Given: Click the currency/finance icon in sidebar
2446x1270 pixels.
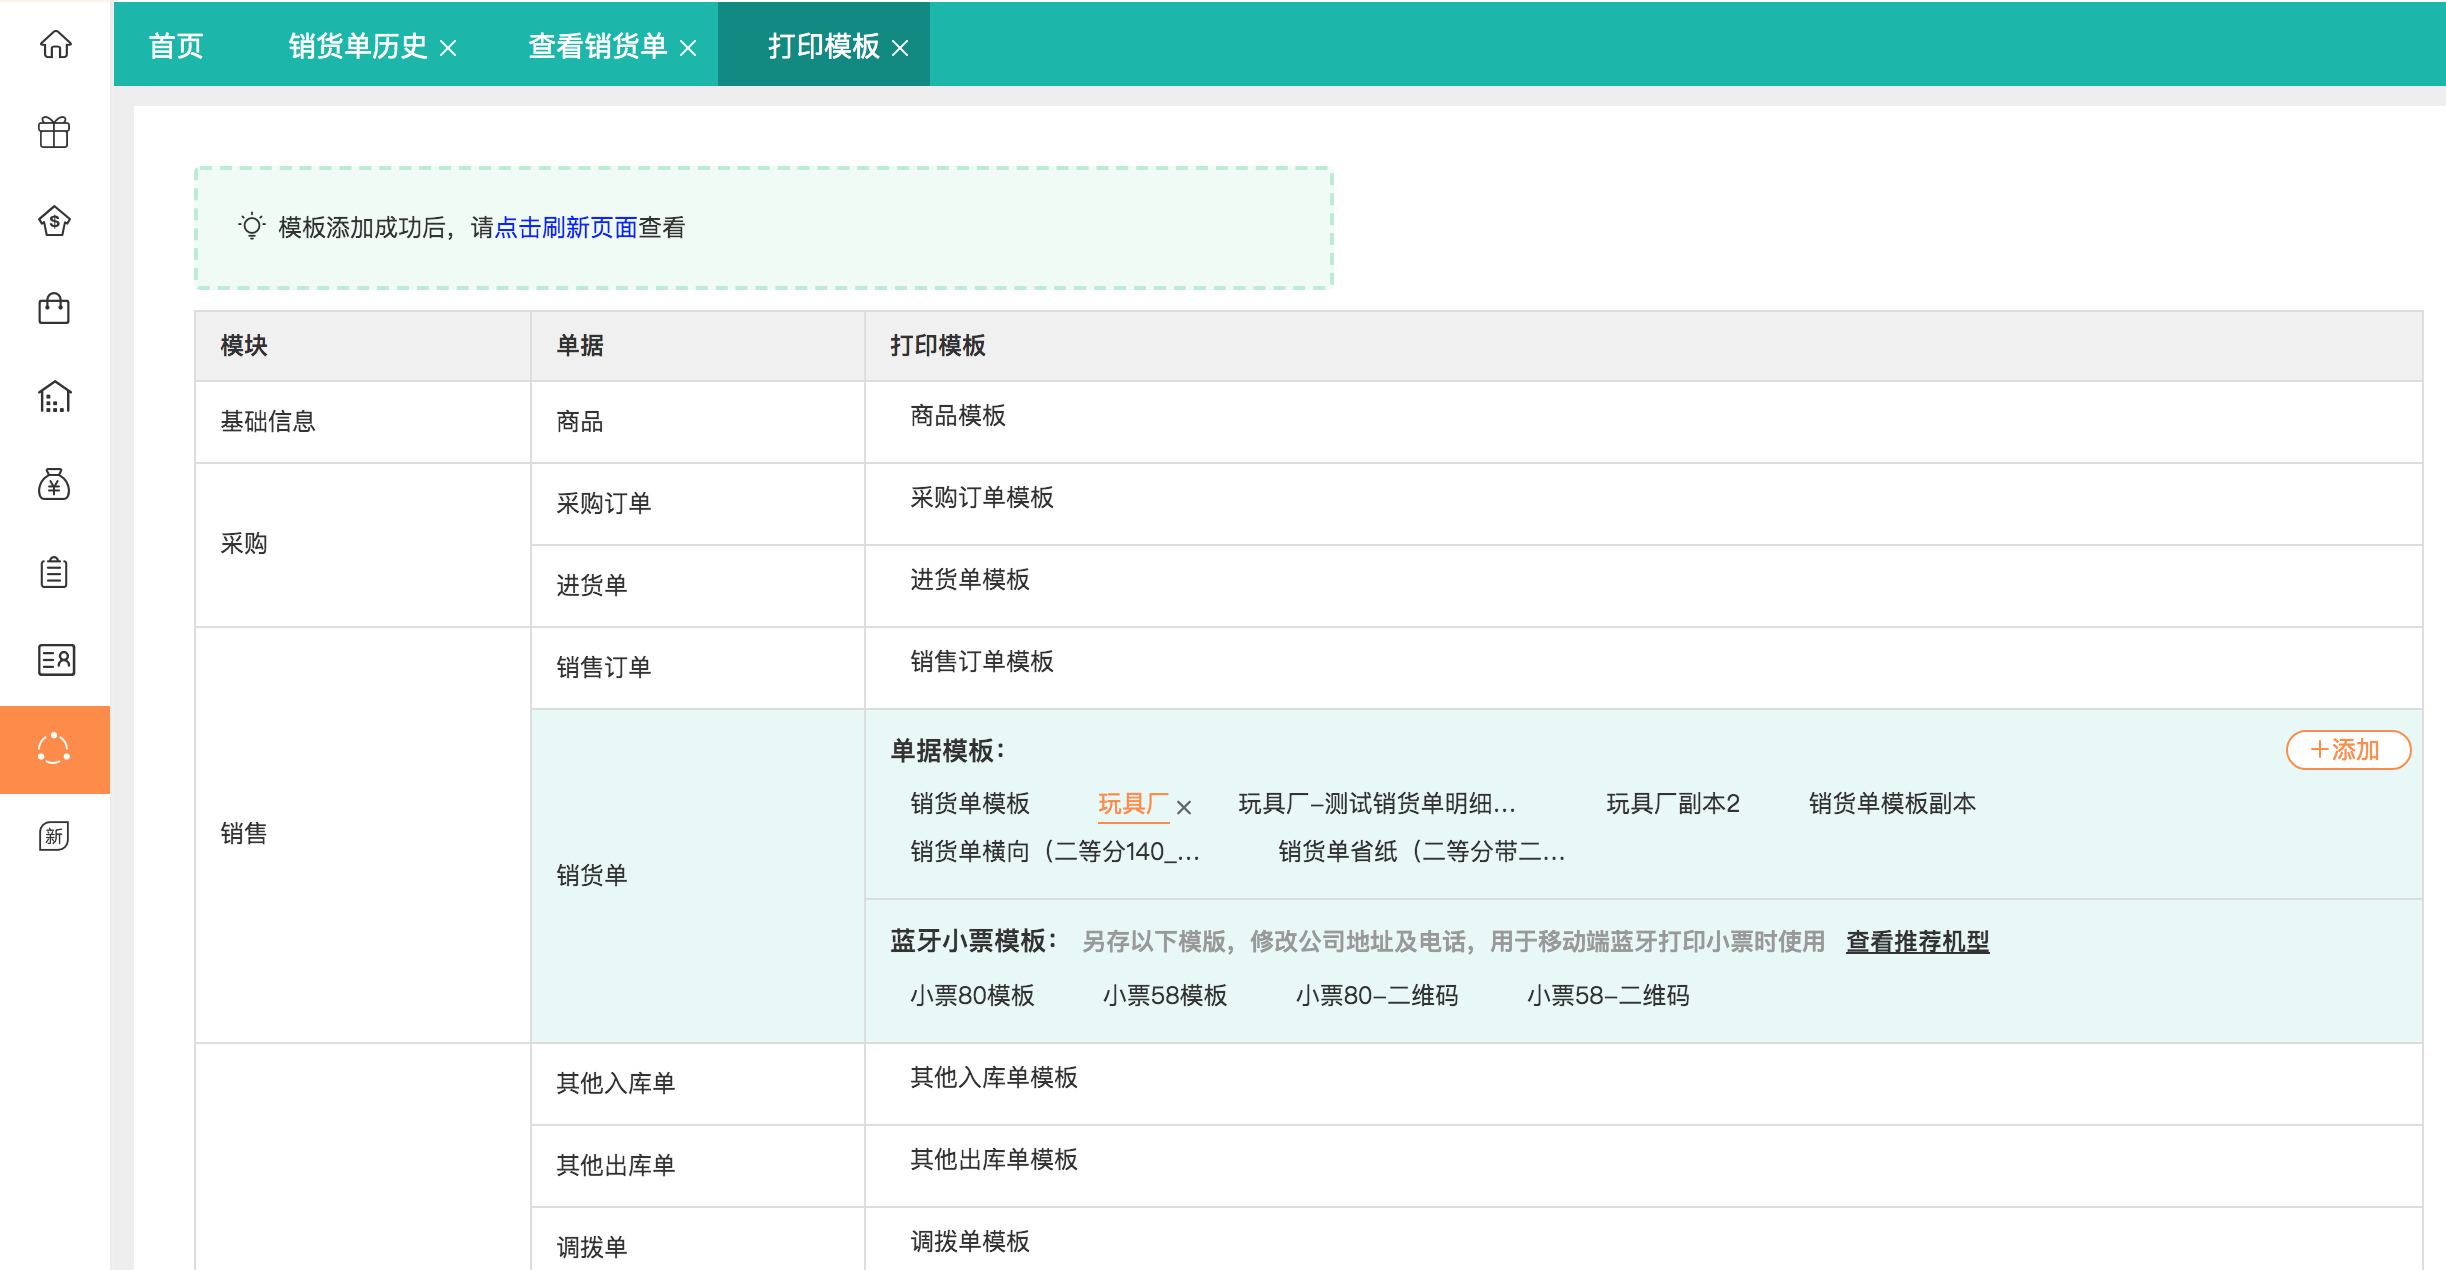Looking at the screenshot, I should click(55, 484).
